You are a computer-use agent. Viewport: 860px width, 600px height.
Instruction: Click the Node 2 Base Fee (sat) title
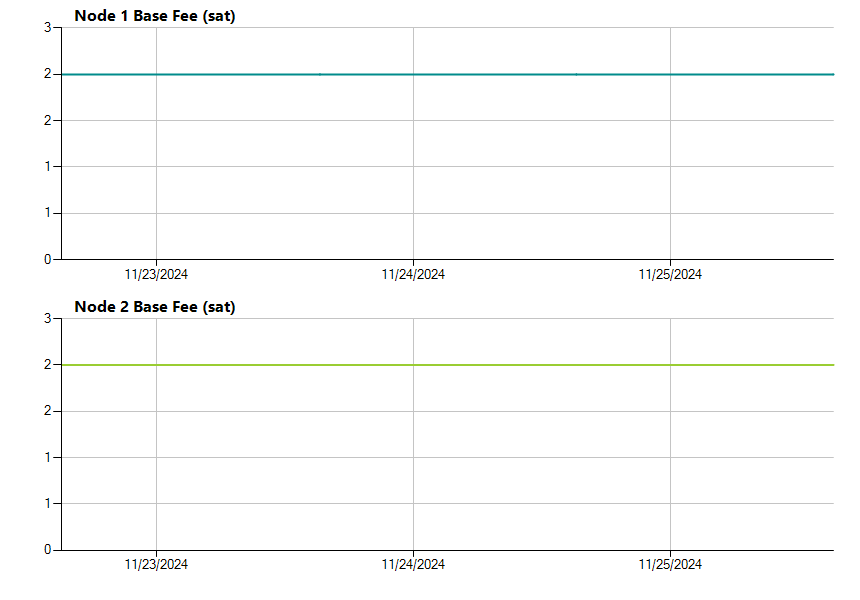tap(155, 306)
